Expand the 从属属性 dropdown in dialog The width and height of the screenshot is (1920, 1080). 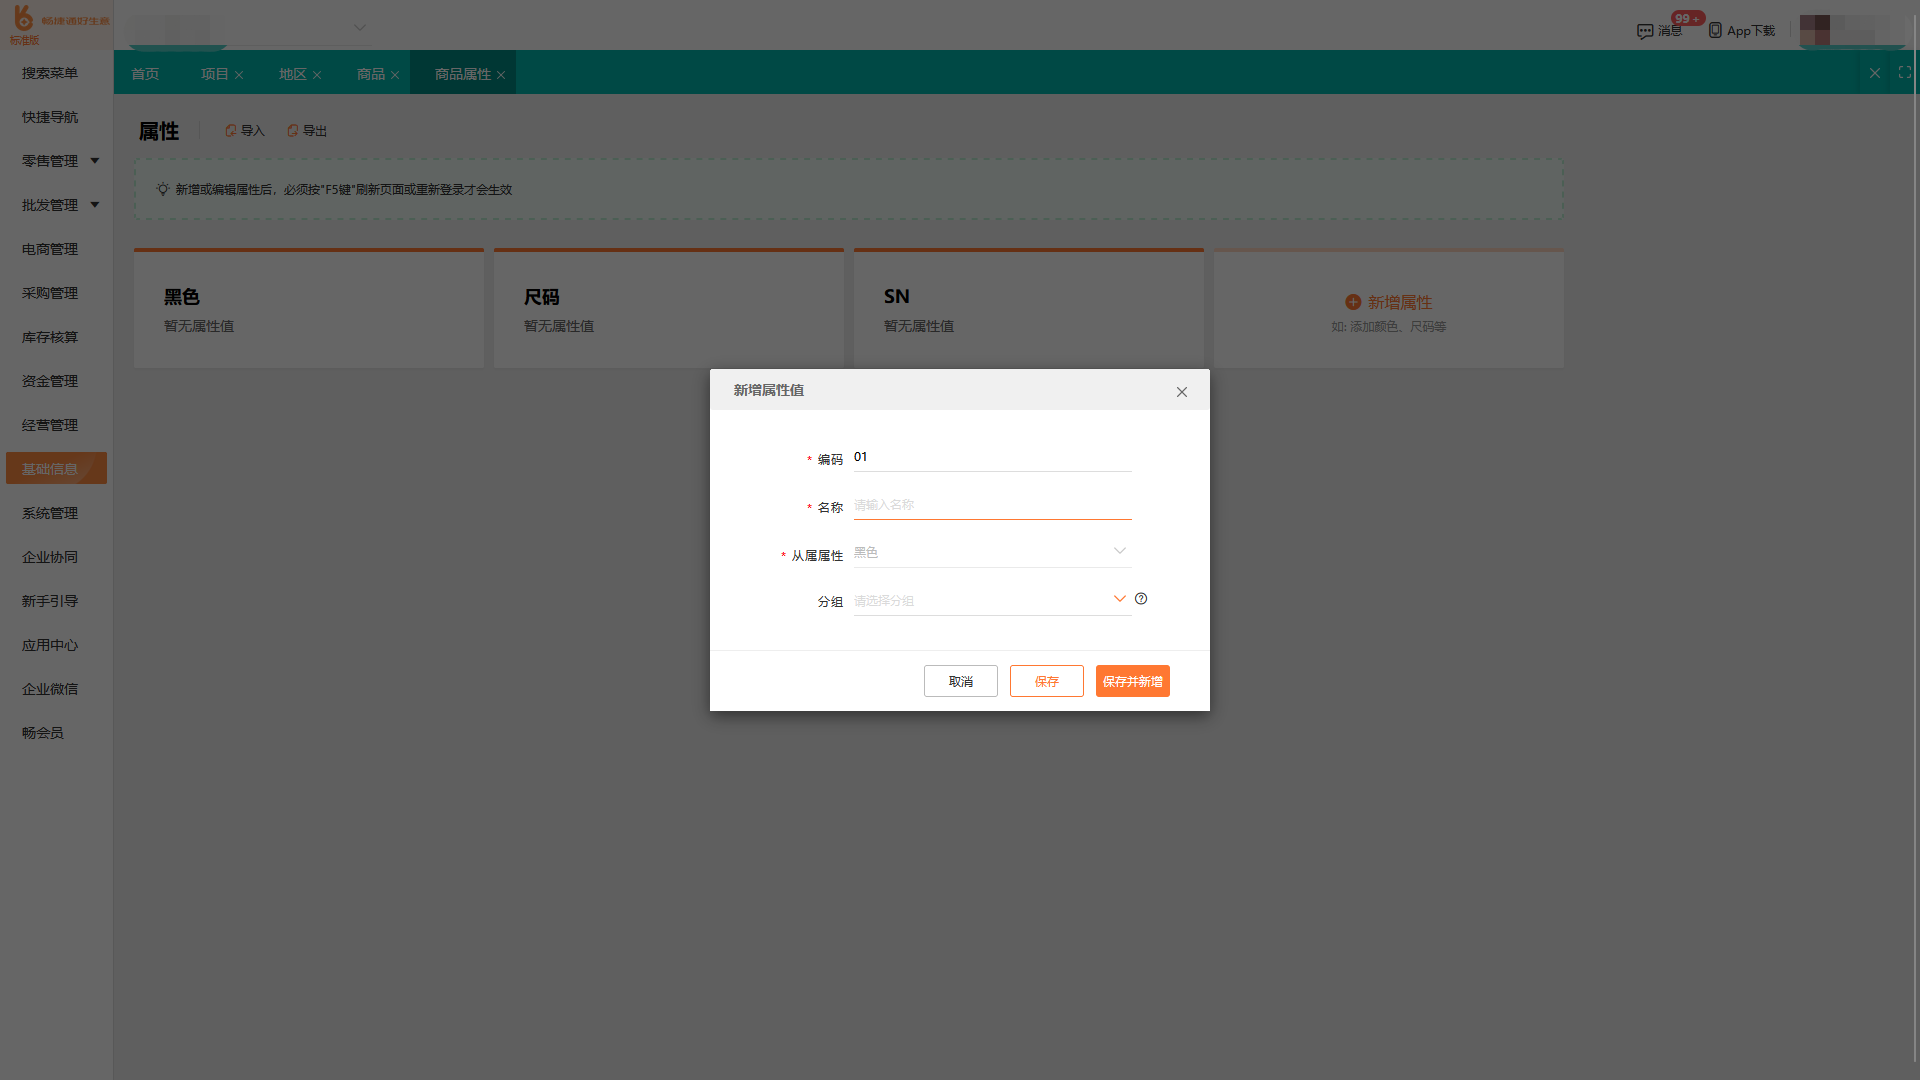point(1121,551)
